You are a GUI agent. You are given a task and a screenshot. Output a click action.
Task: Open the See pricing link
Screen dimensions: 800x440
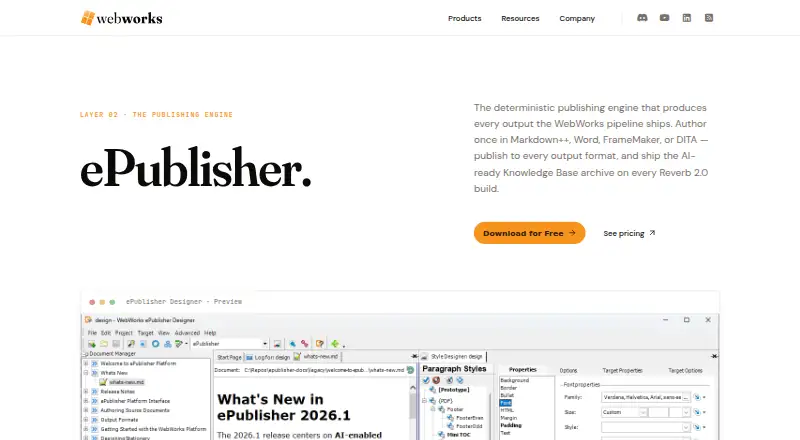point(629,233)
